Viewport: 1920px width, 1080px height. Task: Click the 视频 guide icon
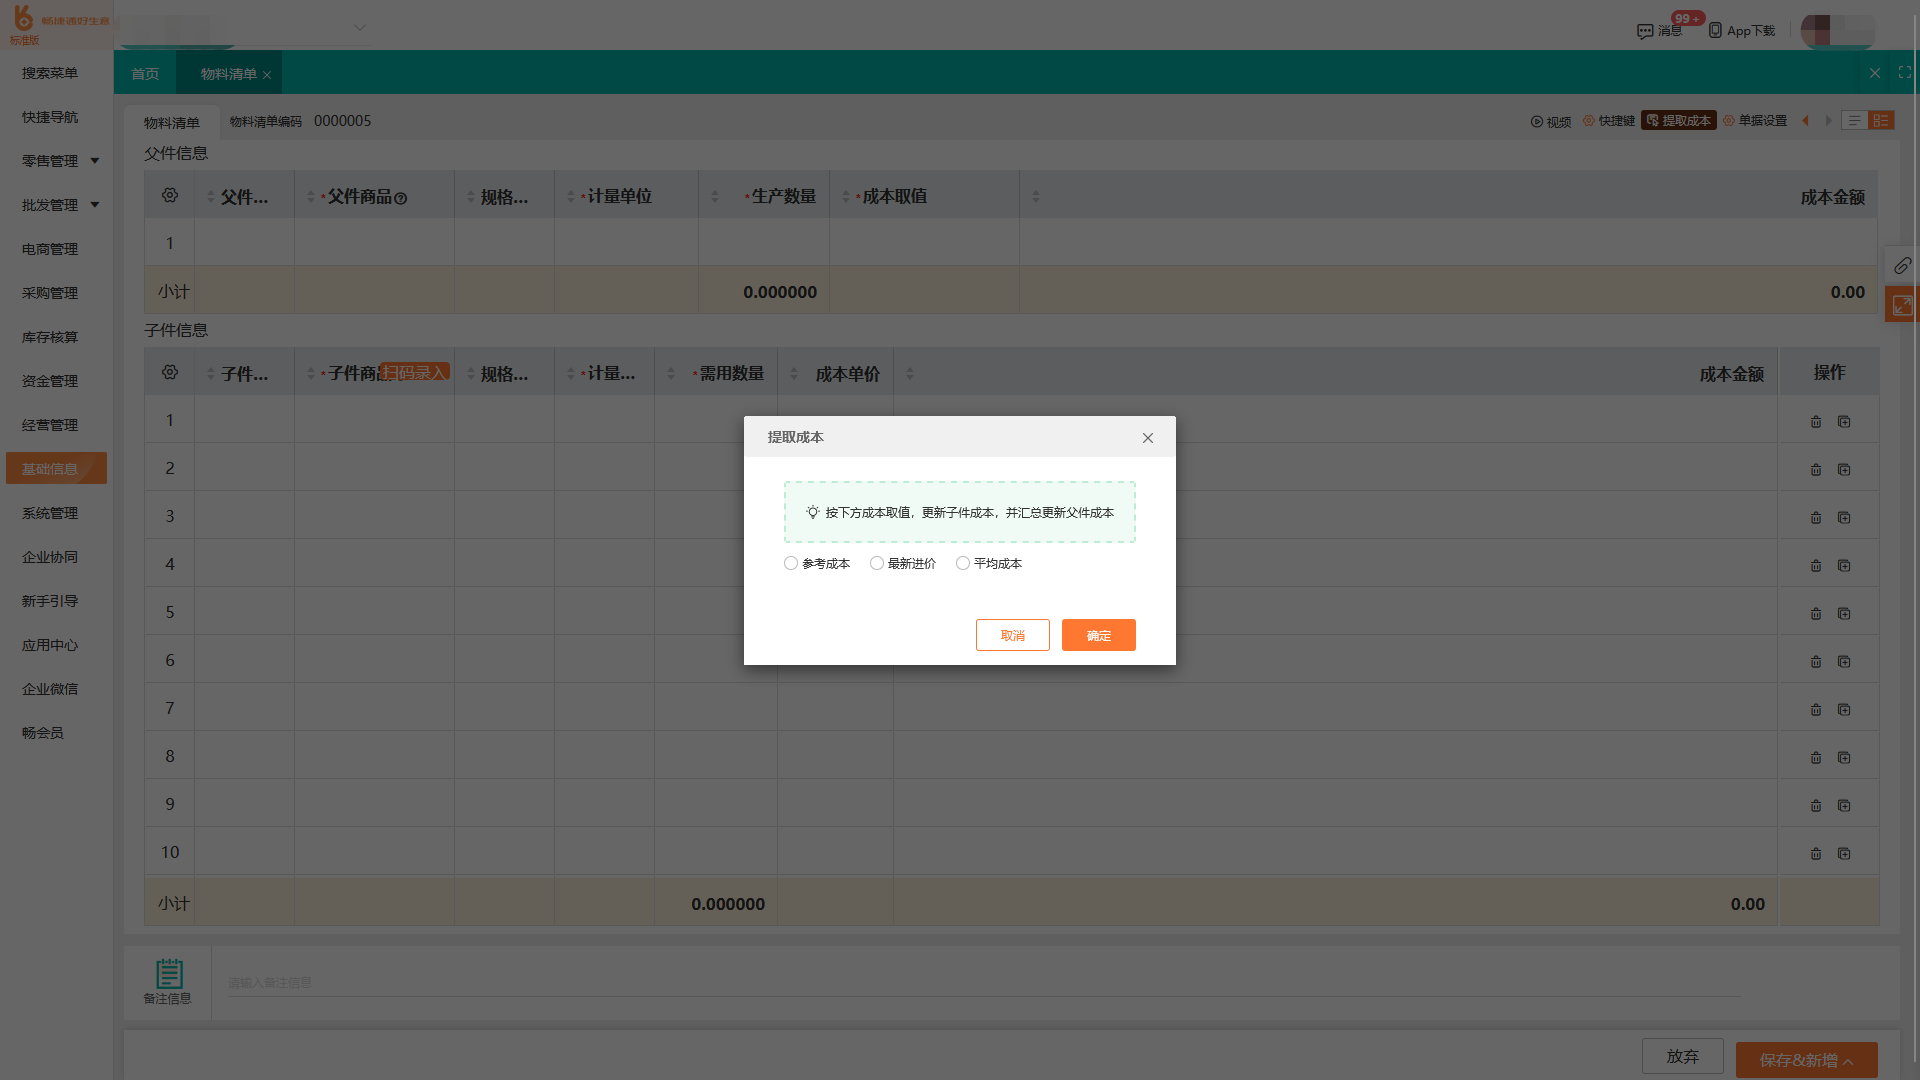pos(1549,120)
